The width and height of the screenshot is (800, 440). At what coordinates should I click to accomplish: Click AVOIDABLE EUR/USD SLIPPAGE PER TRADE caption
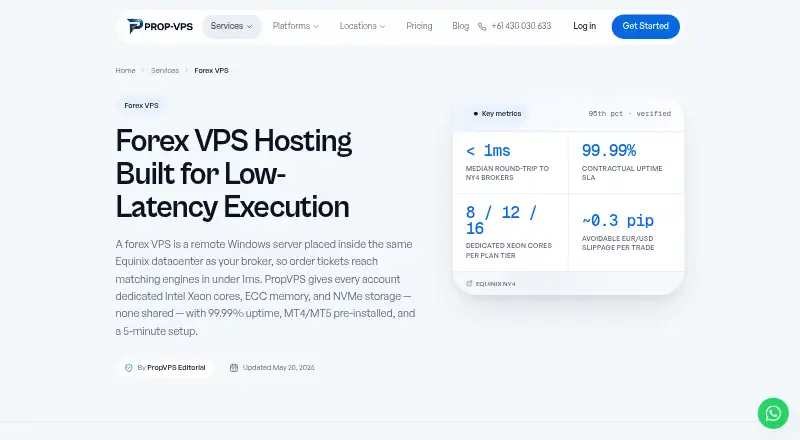[x=618, y=243]
